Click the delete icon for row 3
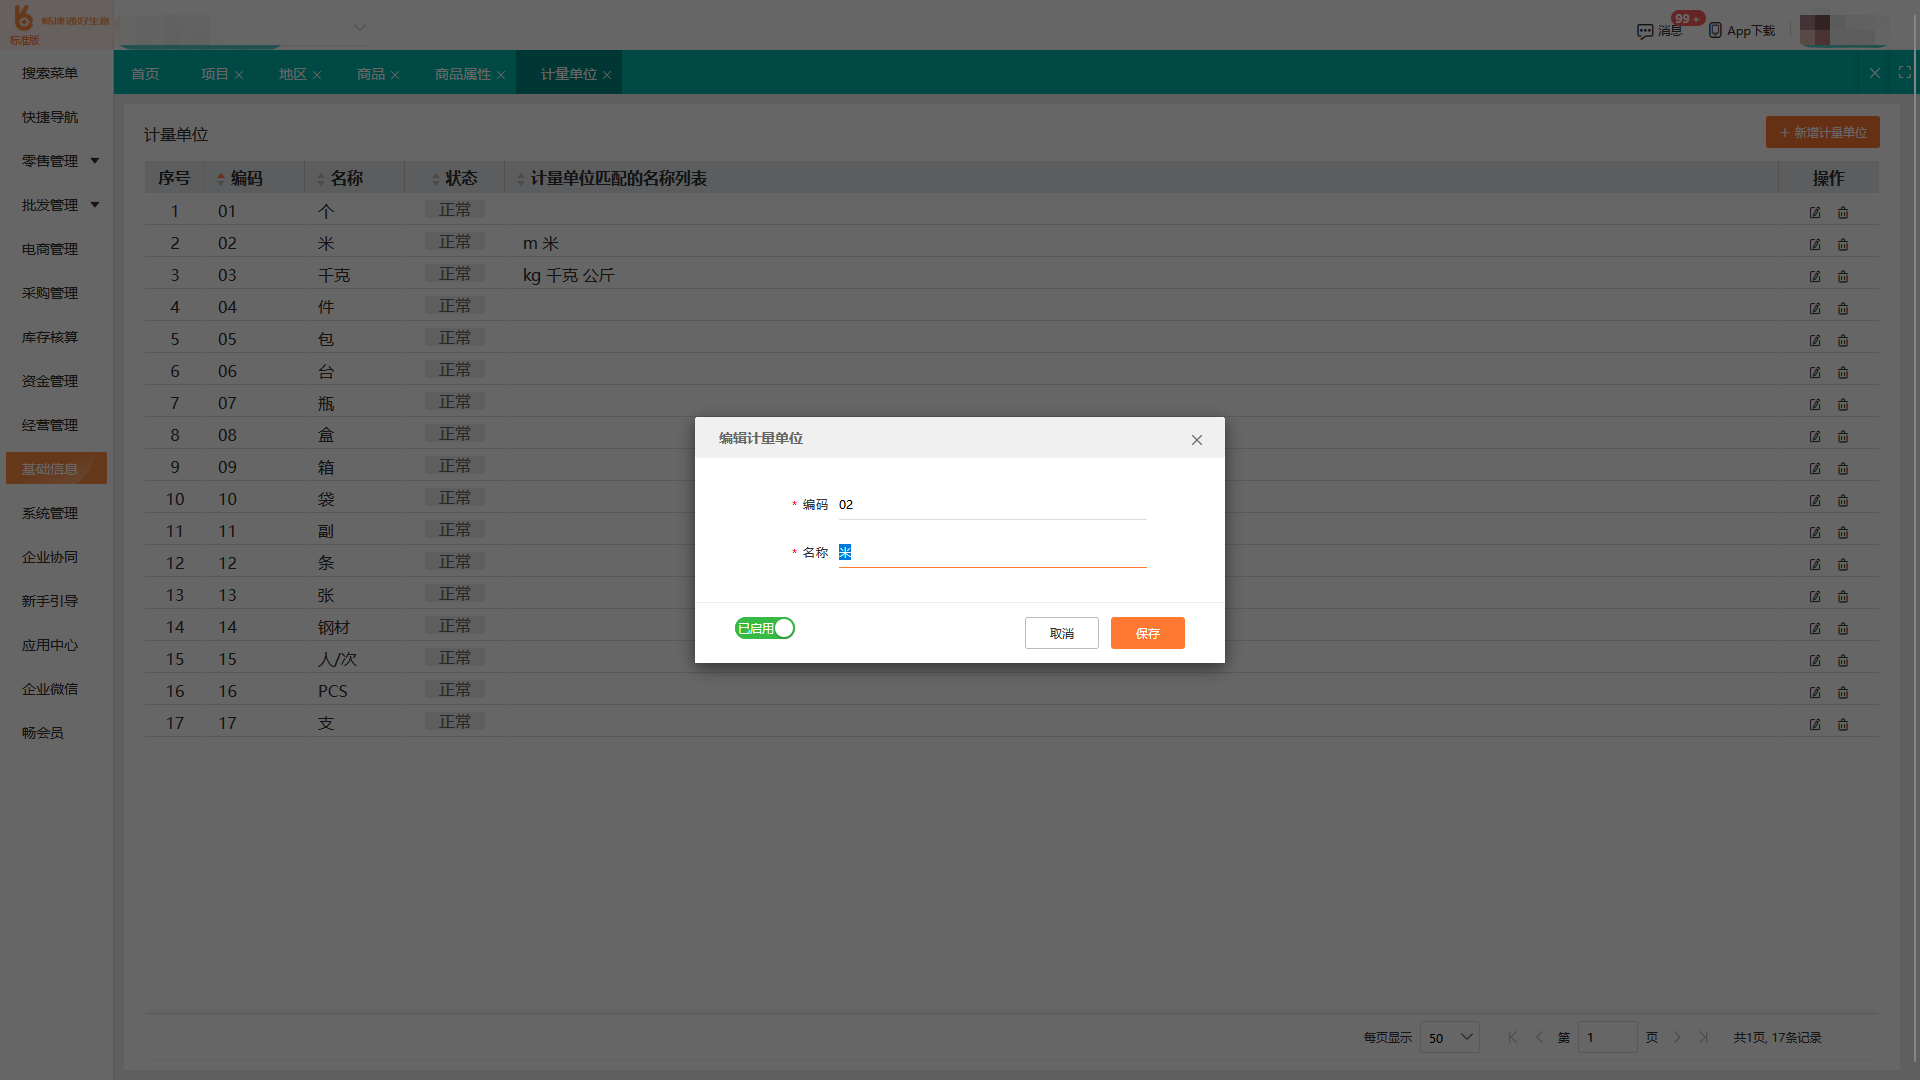Screen dimensions: 1920x1080 point(1844,276)
